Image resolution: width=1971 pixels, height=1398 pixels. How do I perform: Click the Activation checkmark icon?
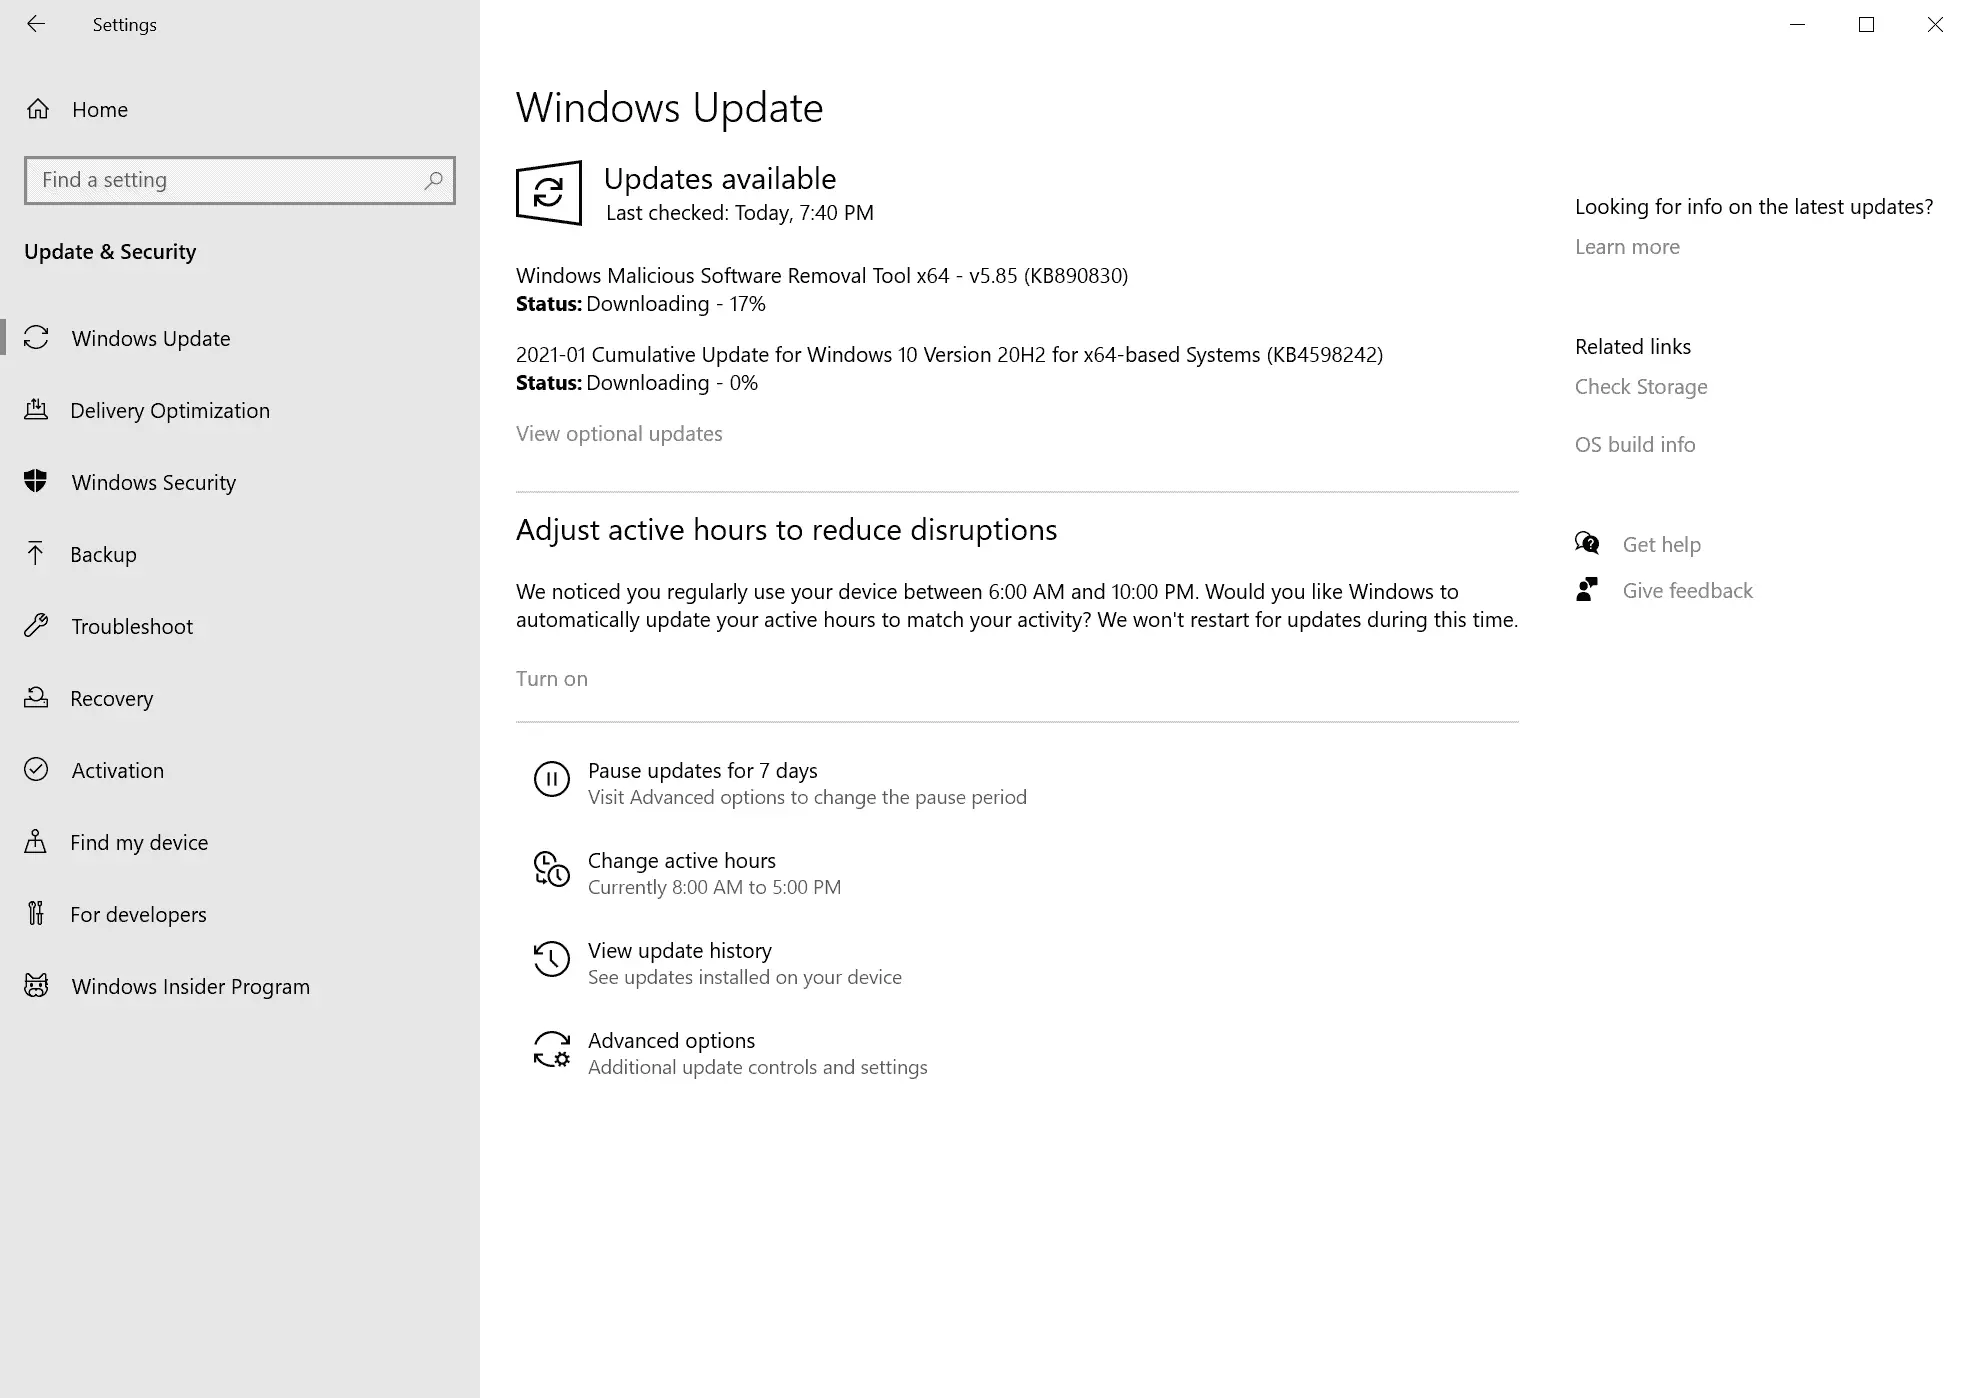click(36, 769)
